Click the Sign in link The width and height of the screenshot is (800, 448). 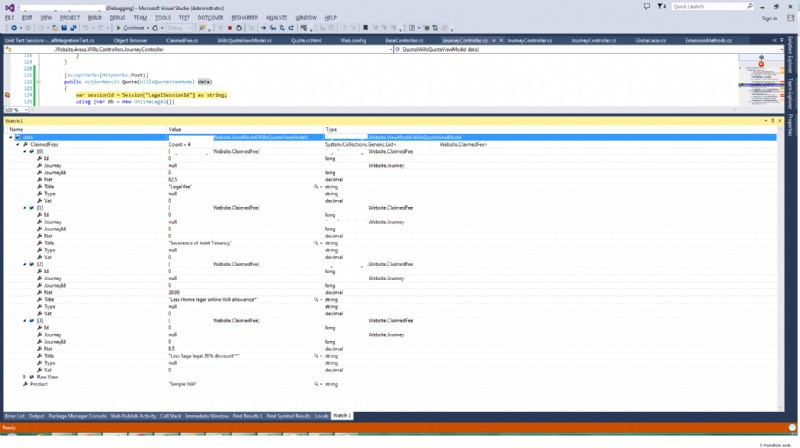point(769,18)
